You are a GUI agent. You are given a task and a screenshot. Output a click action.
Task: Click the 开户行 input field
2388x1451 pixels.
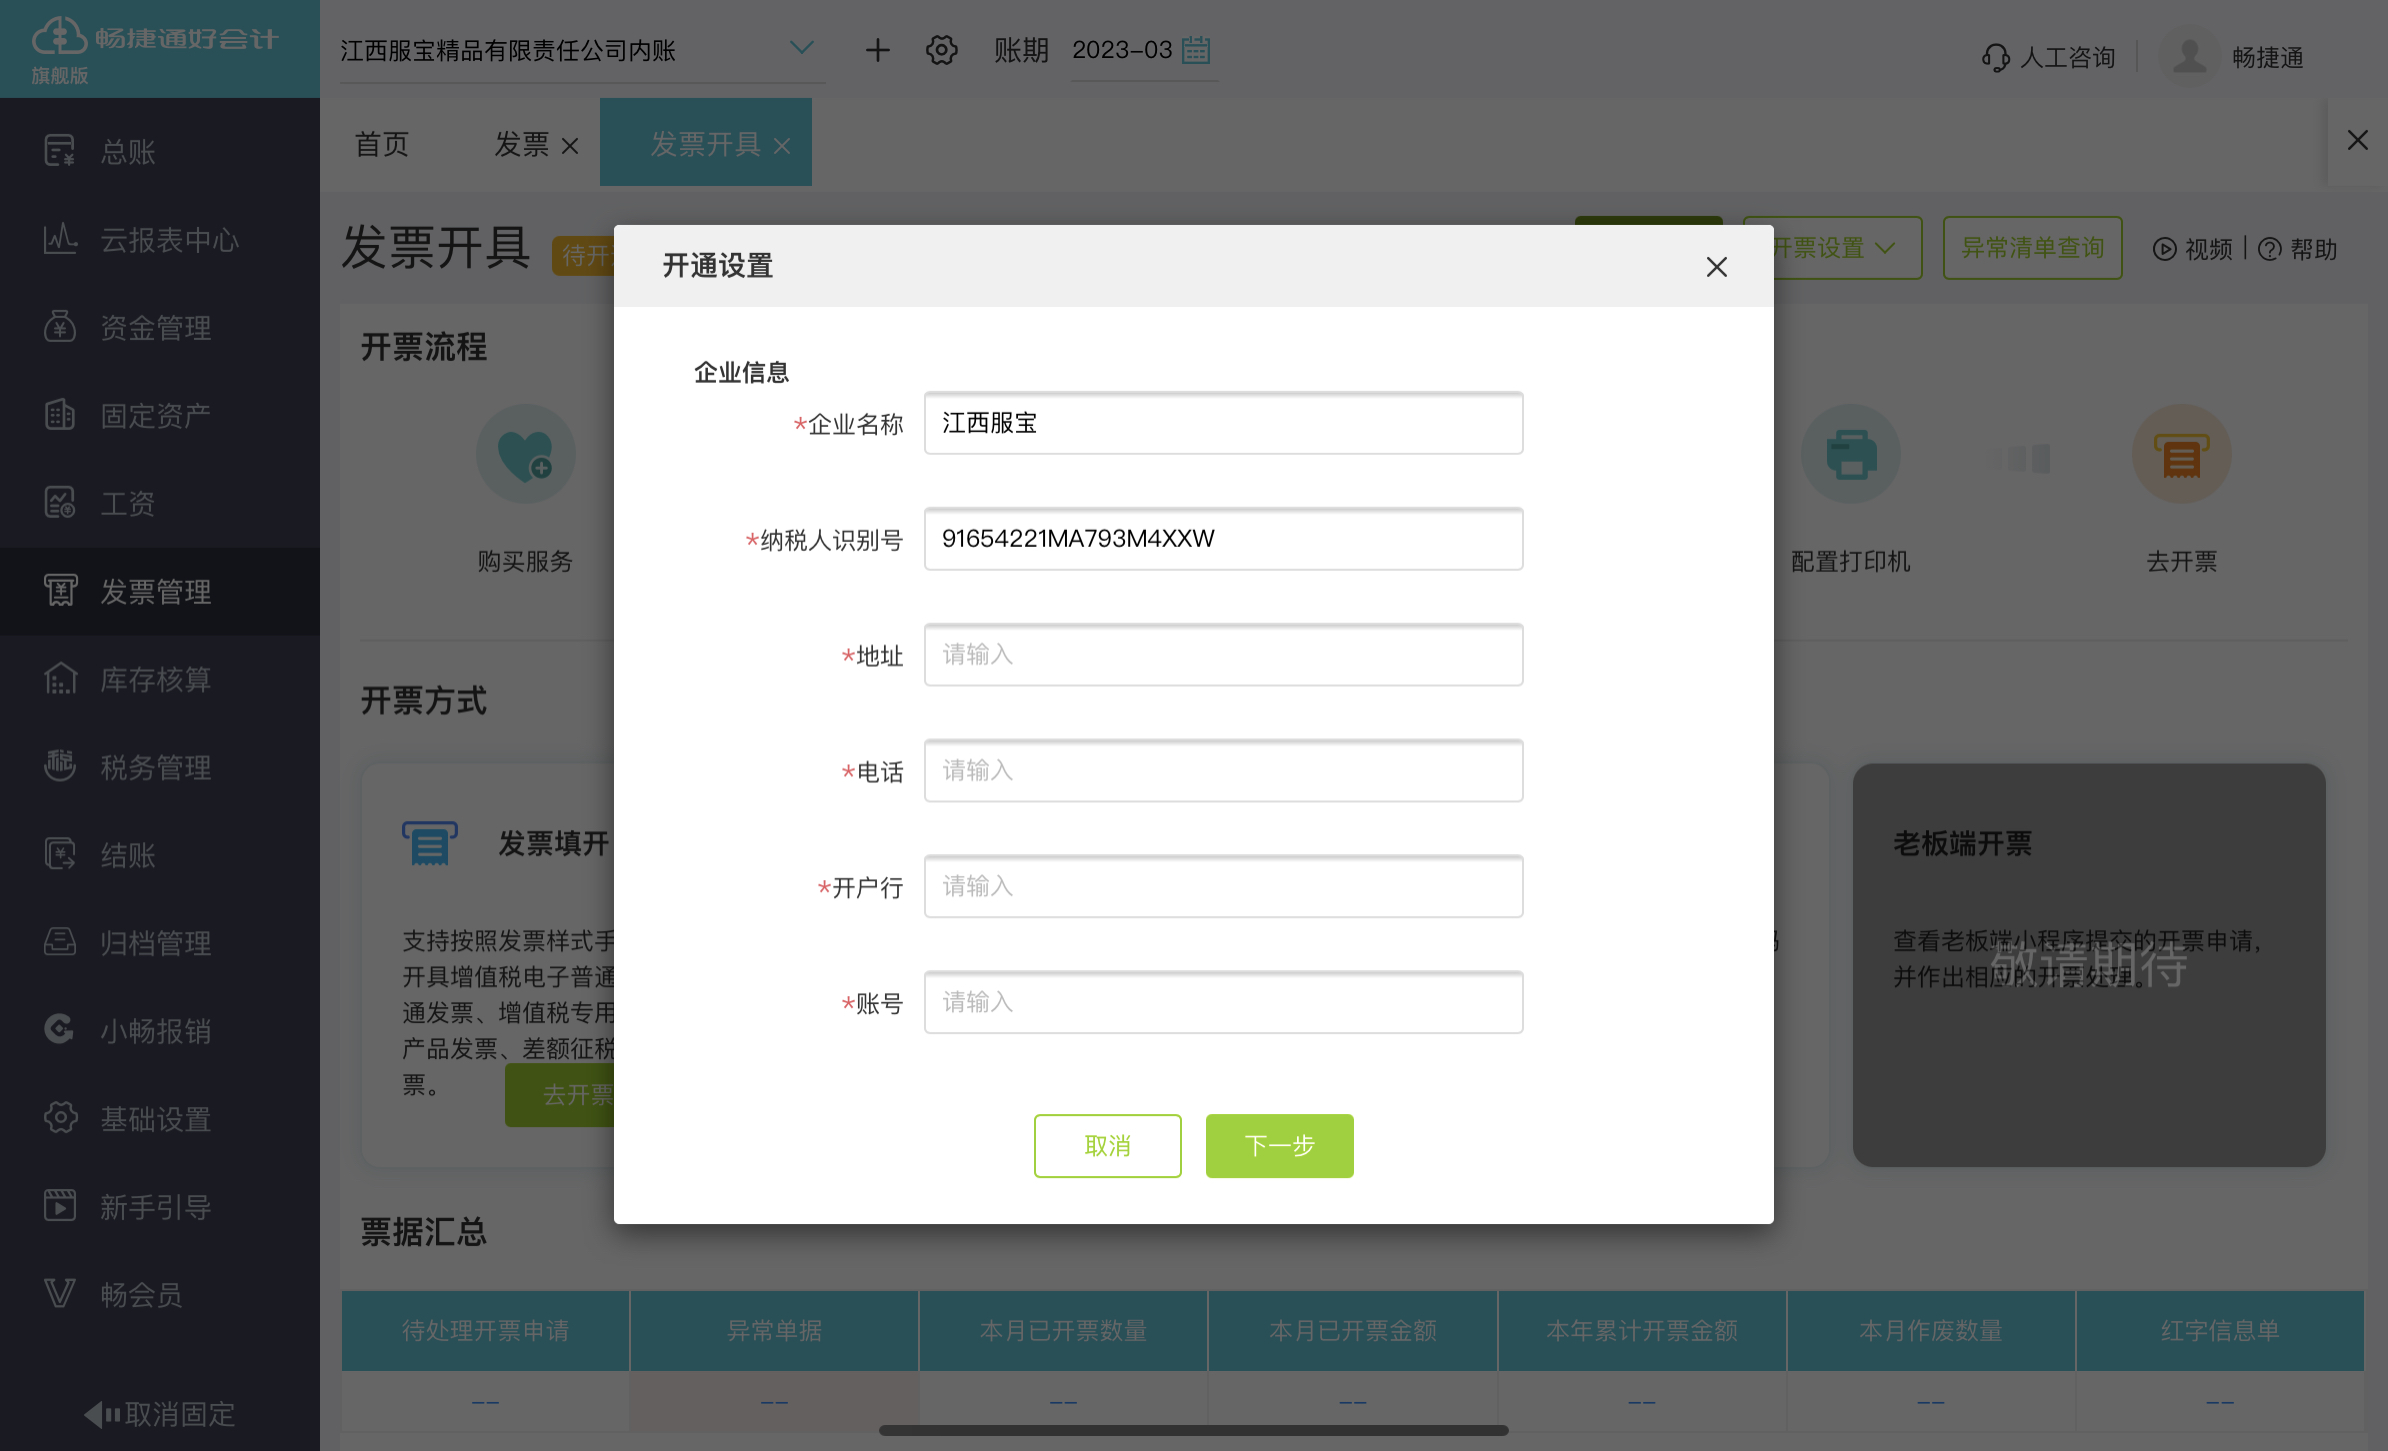point(1221,887)
